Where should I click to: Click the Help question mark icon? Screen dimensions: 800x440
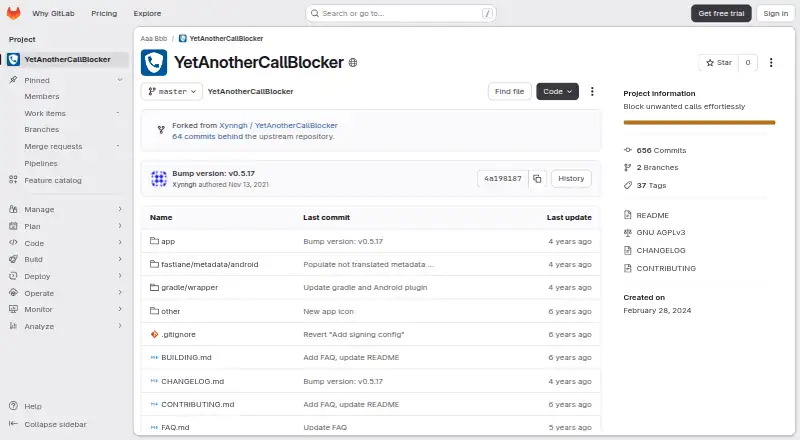(x=13, y=406)
